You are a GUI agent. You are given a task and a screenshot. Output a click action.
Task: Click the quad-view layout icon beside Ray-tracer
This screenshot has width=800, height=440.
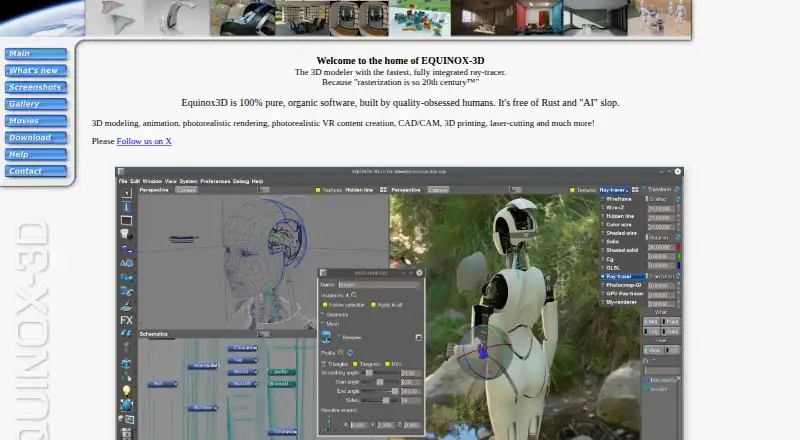(635, 190)
